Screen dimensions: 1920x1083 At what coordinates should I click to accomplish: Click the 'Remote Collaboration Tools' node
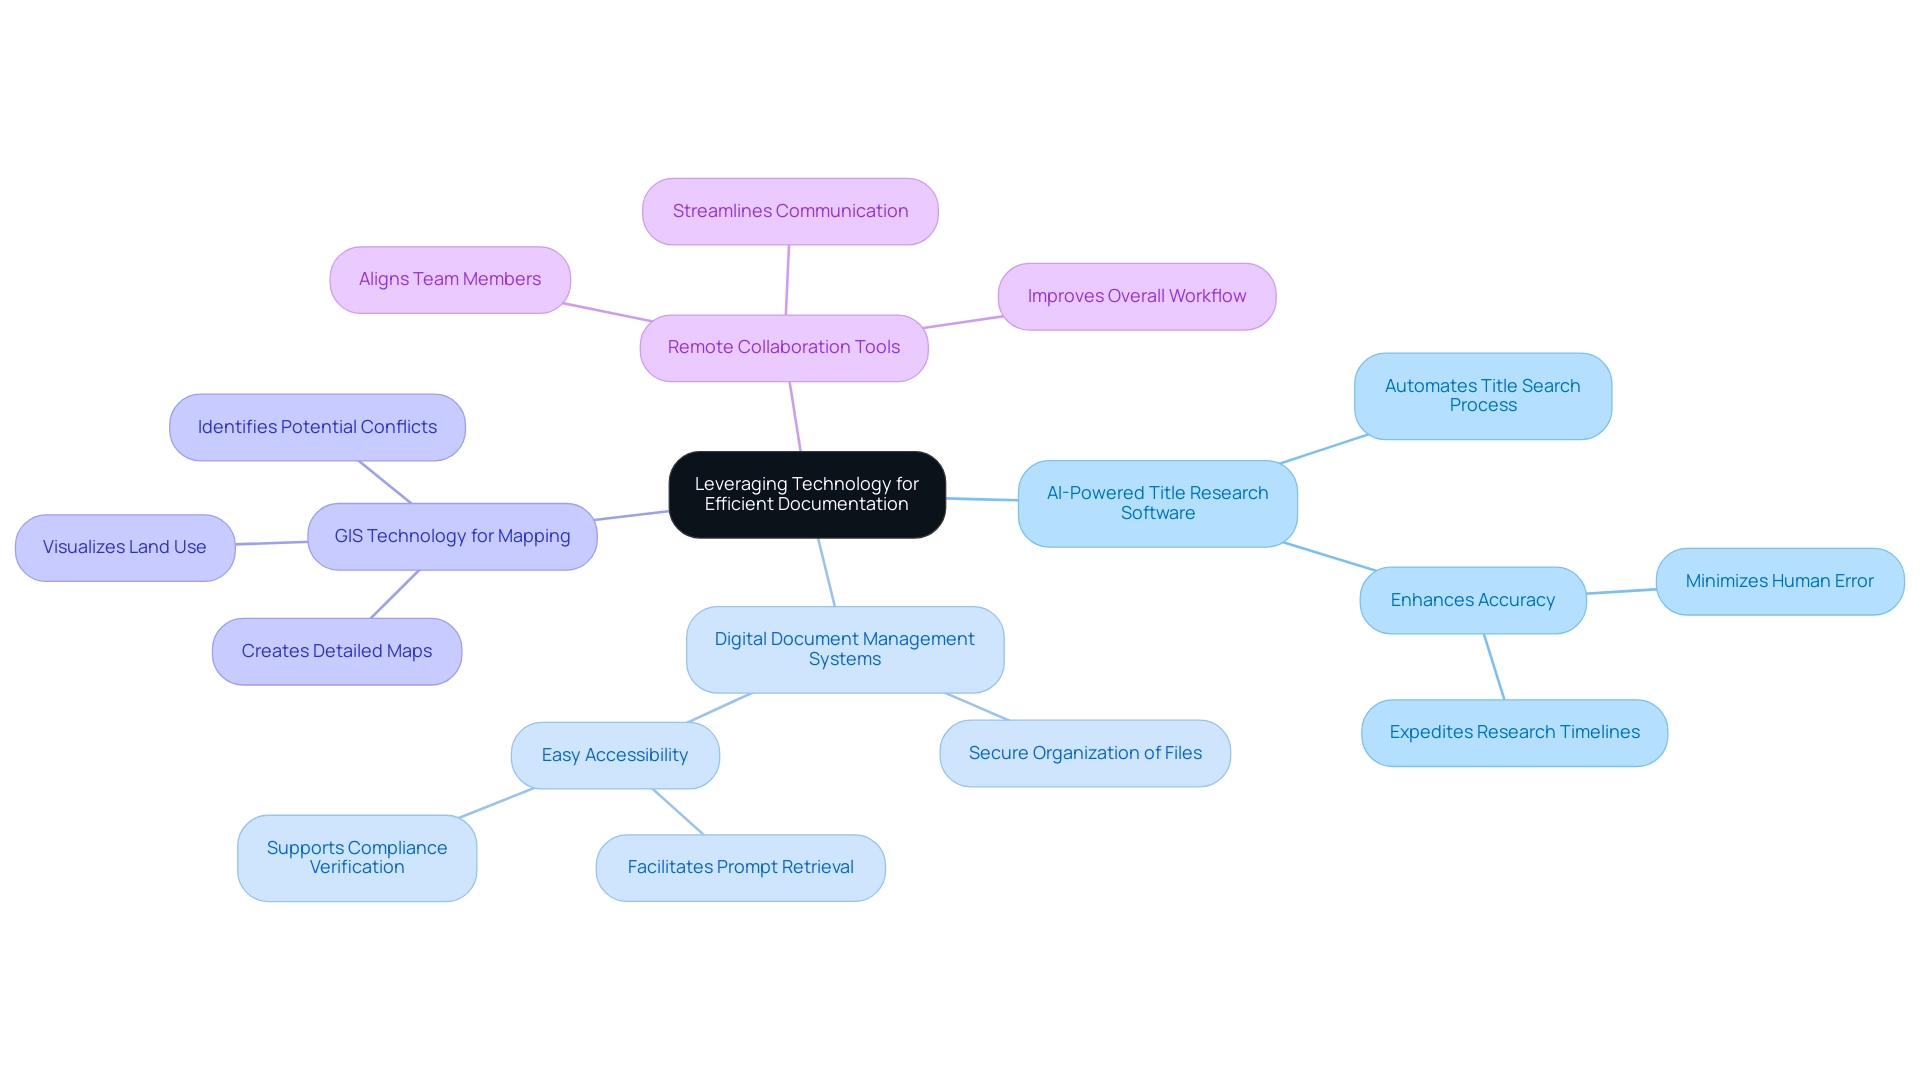[791, 346]
